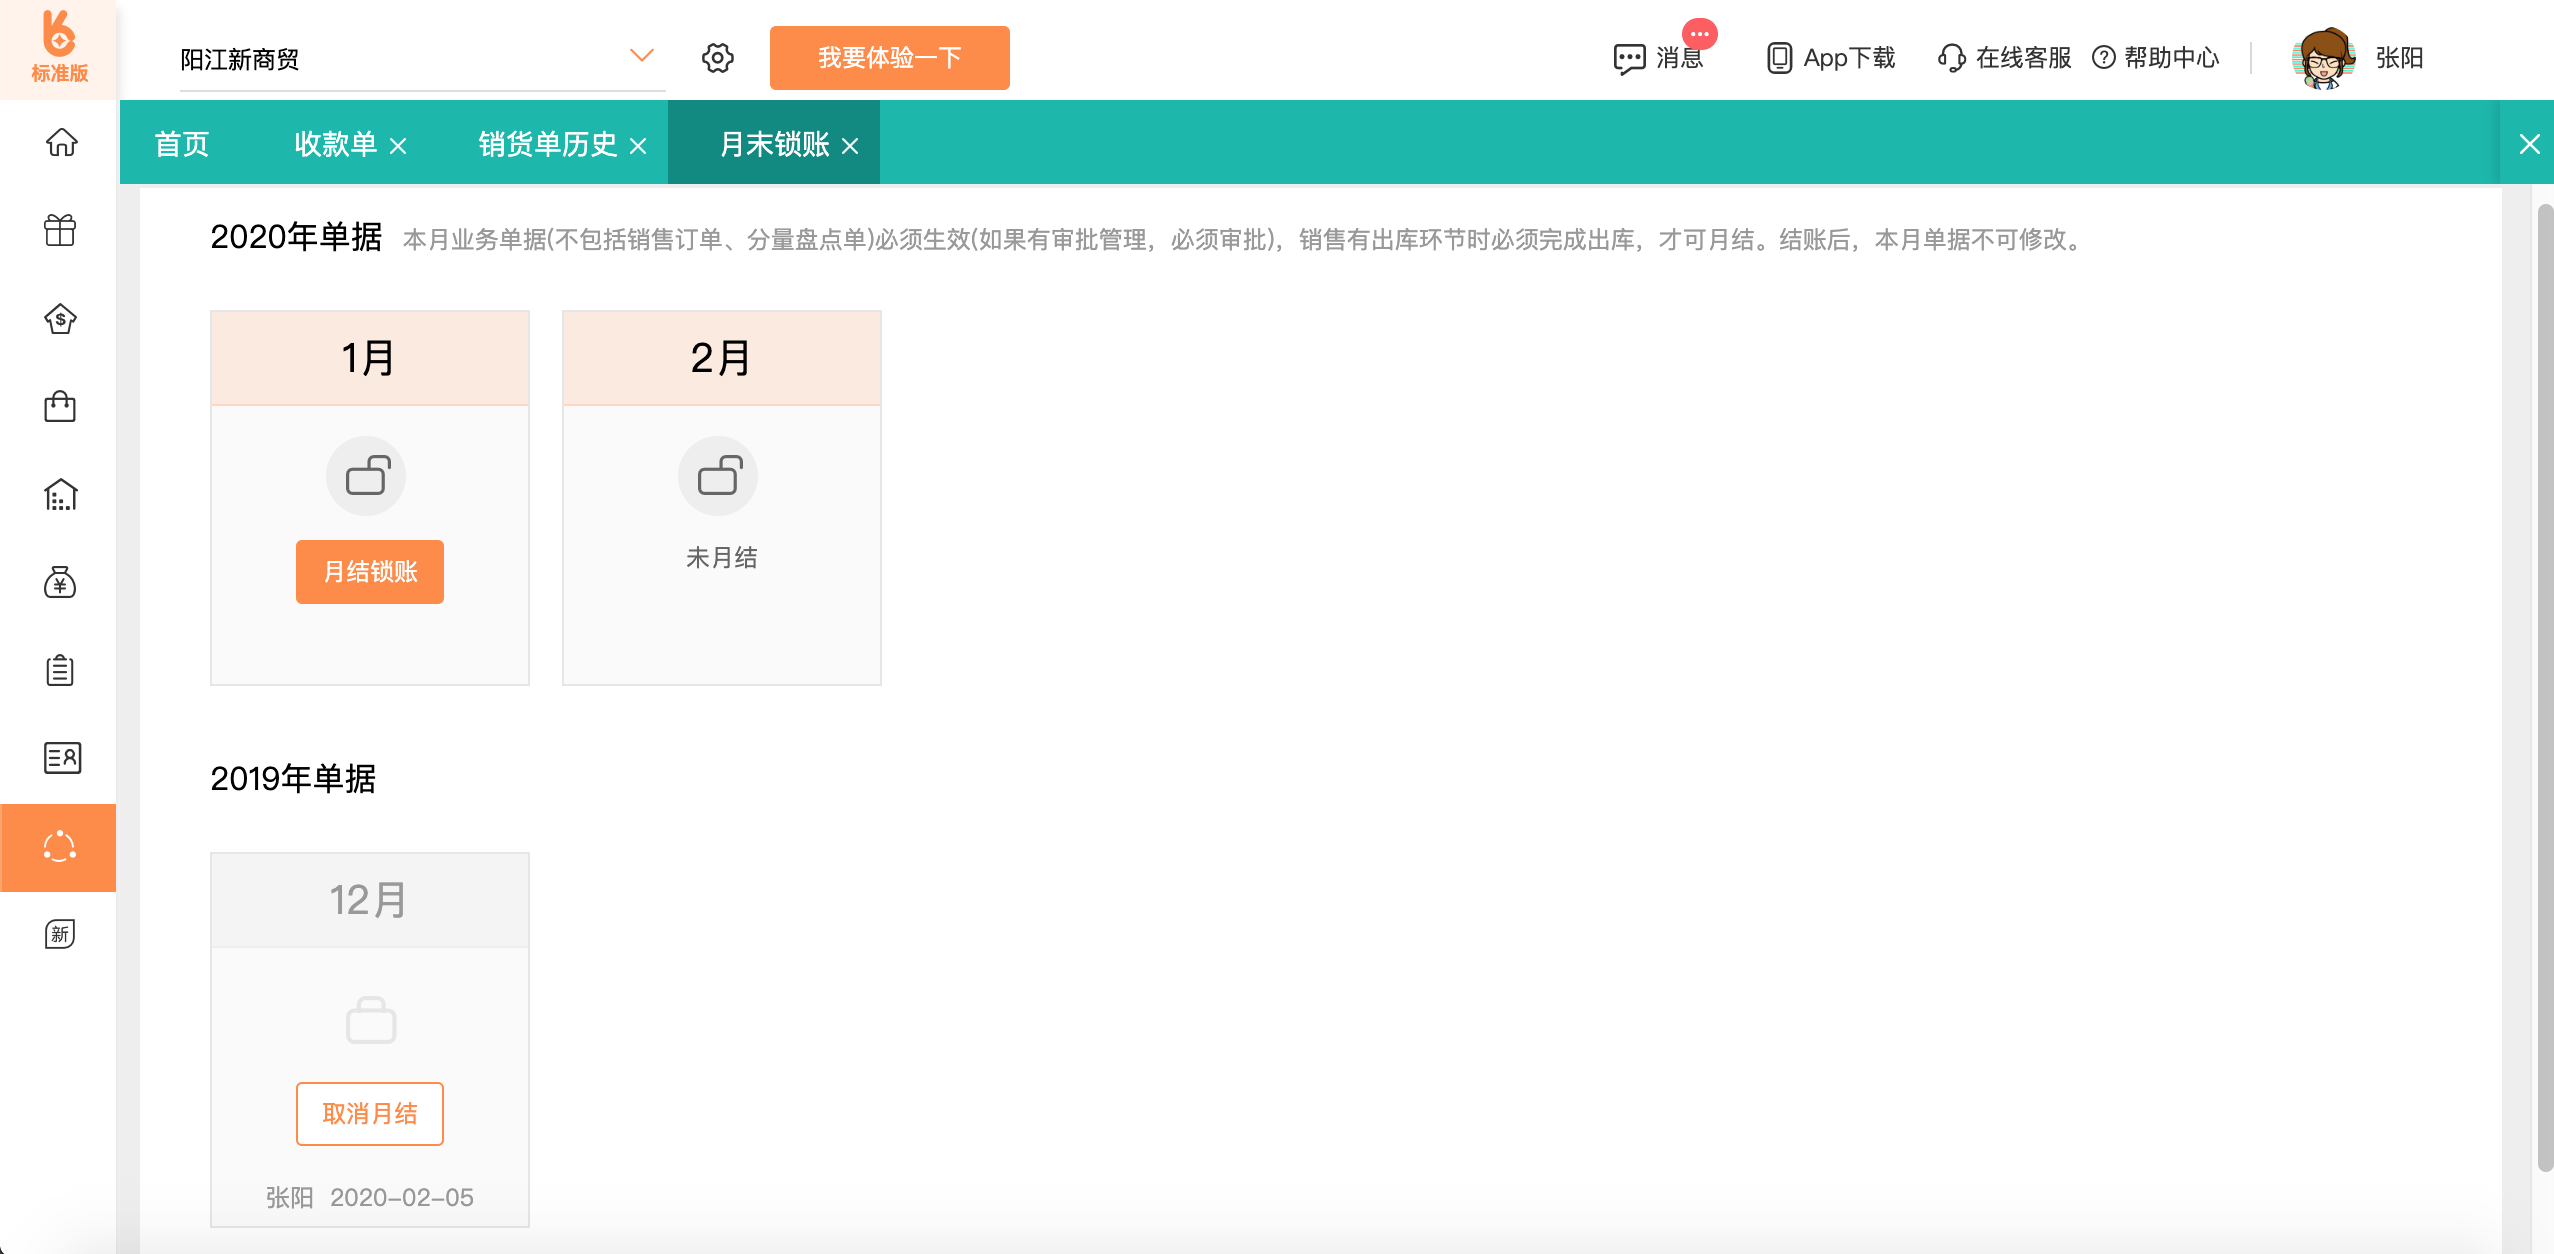The width and height of the screenshot is (2554, 1254).
Task: Click the 取消月结 button for December 2019
Action: coord(370,1114)
